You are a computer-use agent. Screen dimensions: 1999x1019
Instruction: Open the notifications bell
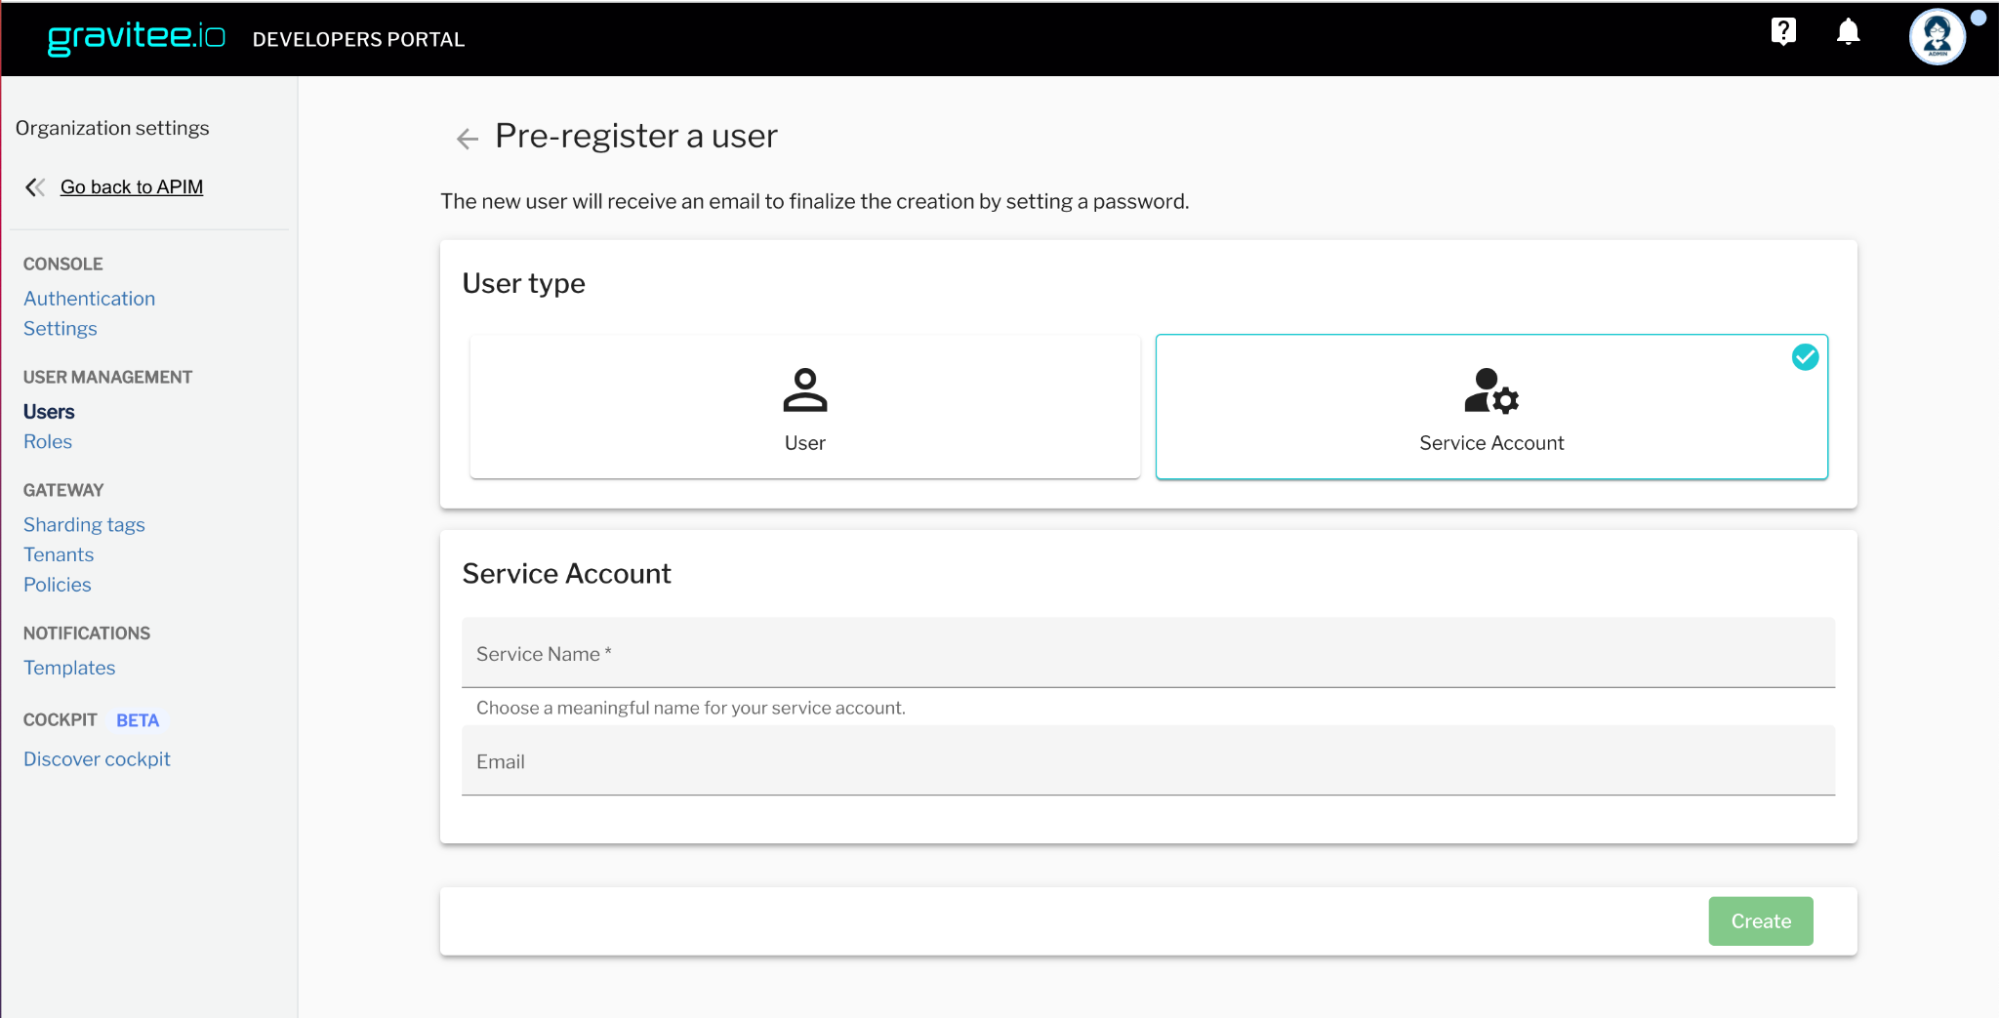click(1847, 32)
